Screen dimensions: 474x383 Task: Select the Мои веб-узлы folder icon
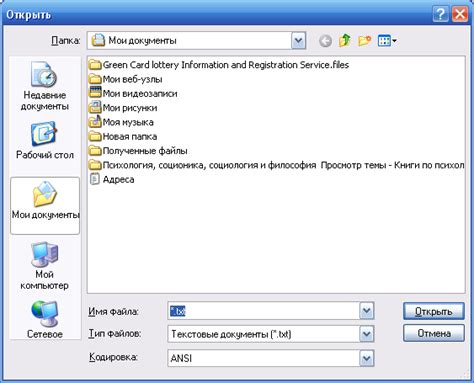tap(95, 79)
